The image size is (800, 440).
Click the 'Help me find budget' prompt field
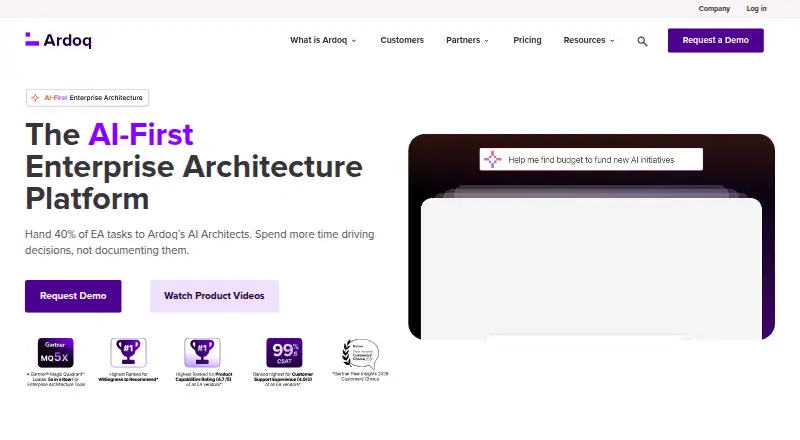click(591, 159)
